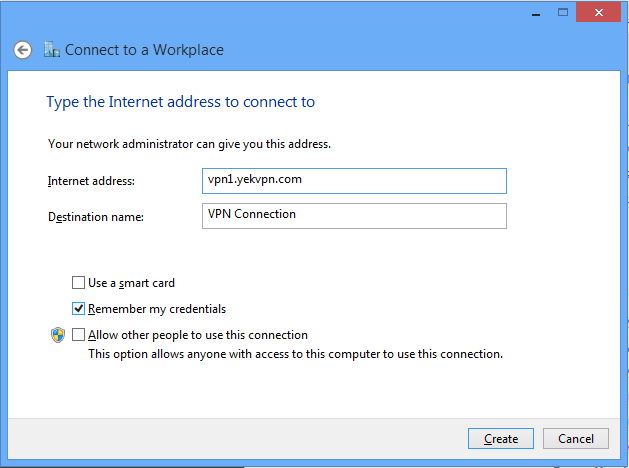Cancel the VPN connection setup
This screenshot has height=468, width=629.
point(575,438)
